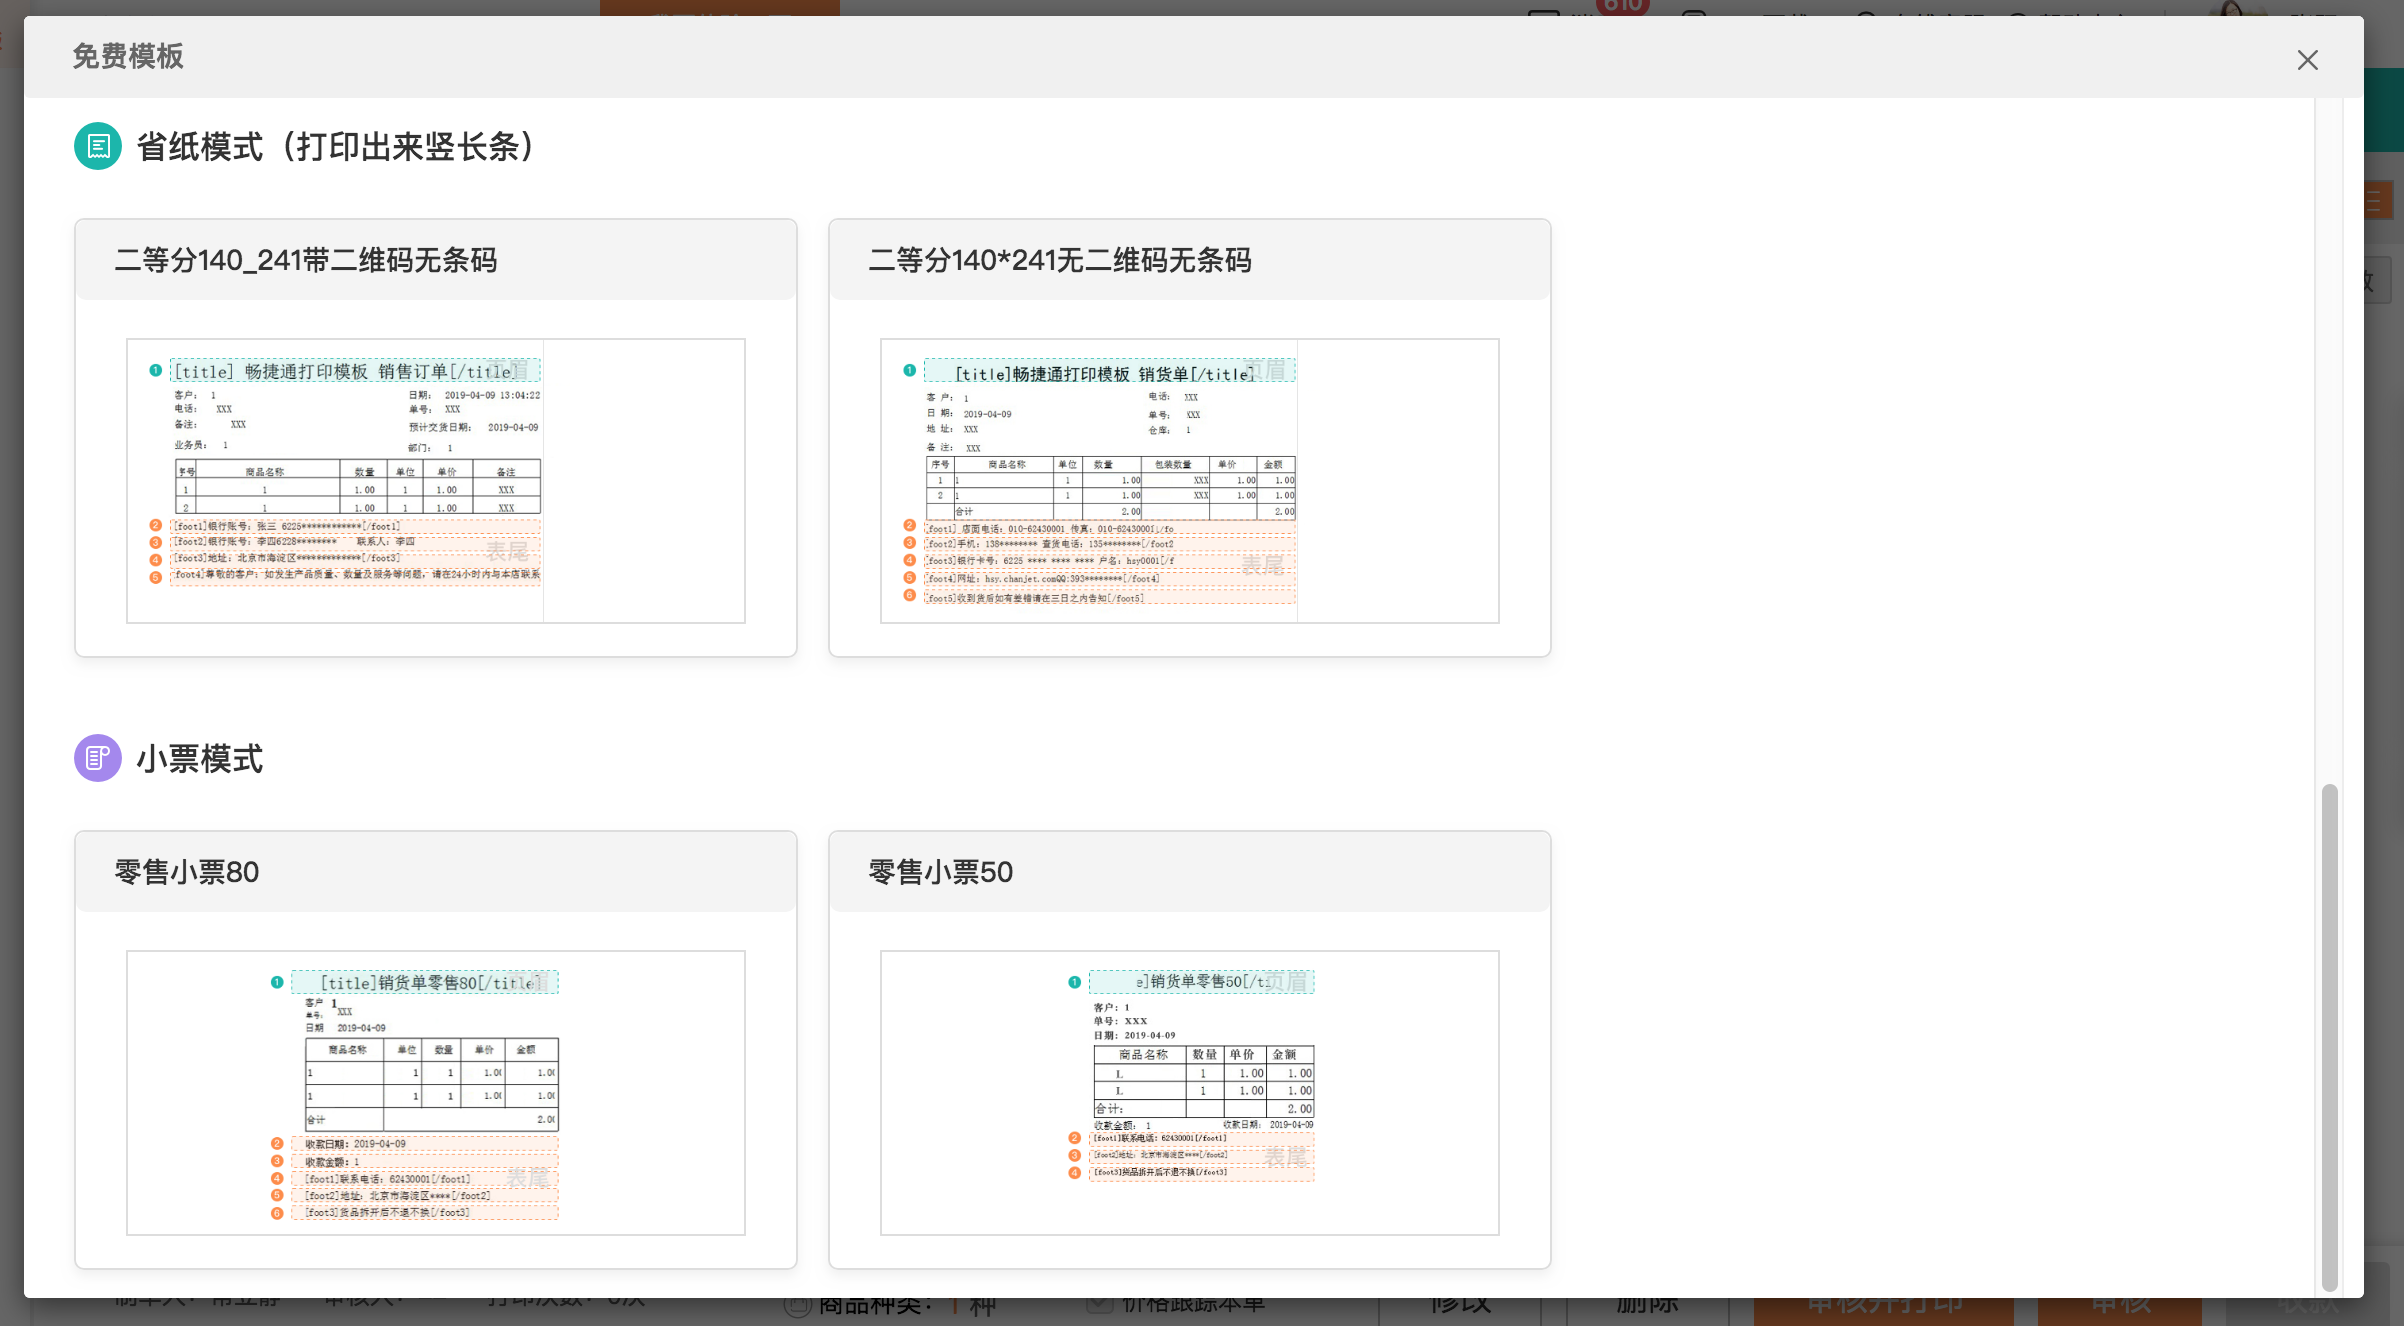Click the 小票模式 section icon

[x=98, y=758]
